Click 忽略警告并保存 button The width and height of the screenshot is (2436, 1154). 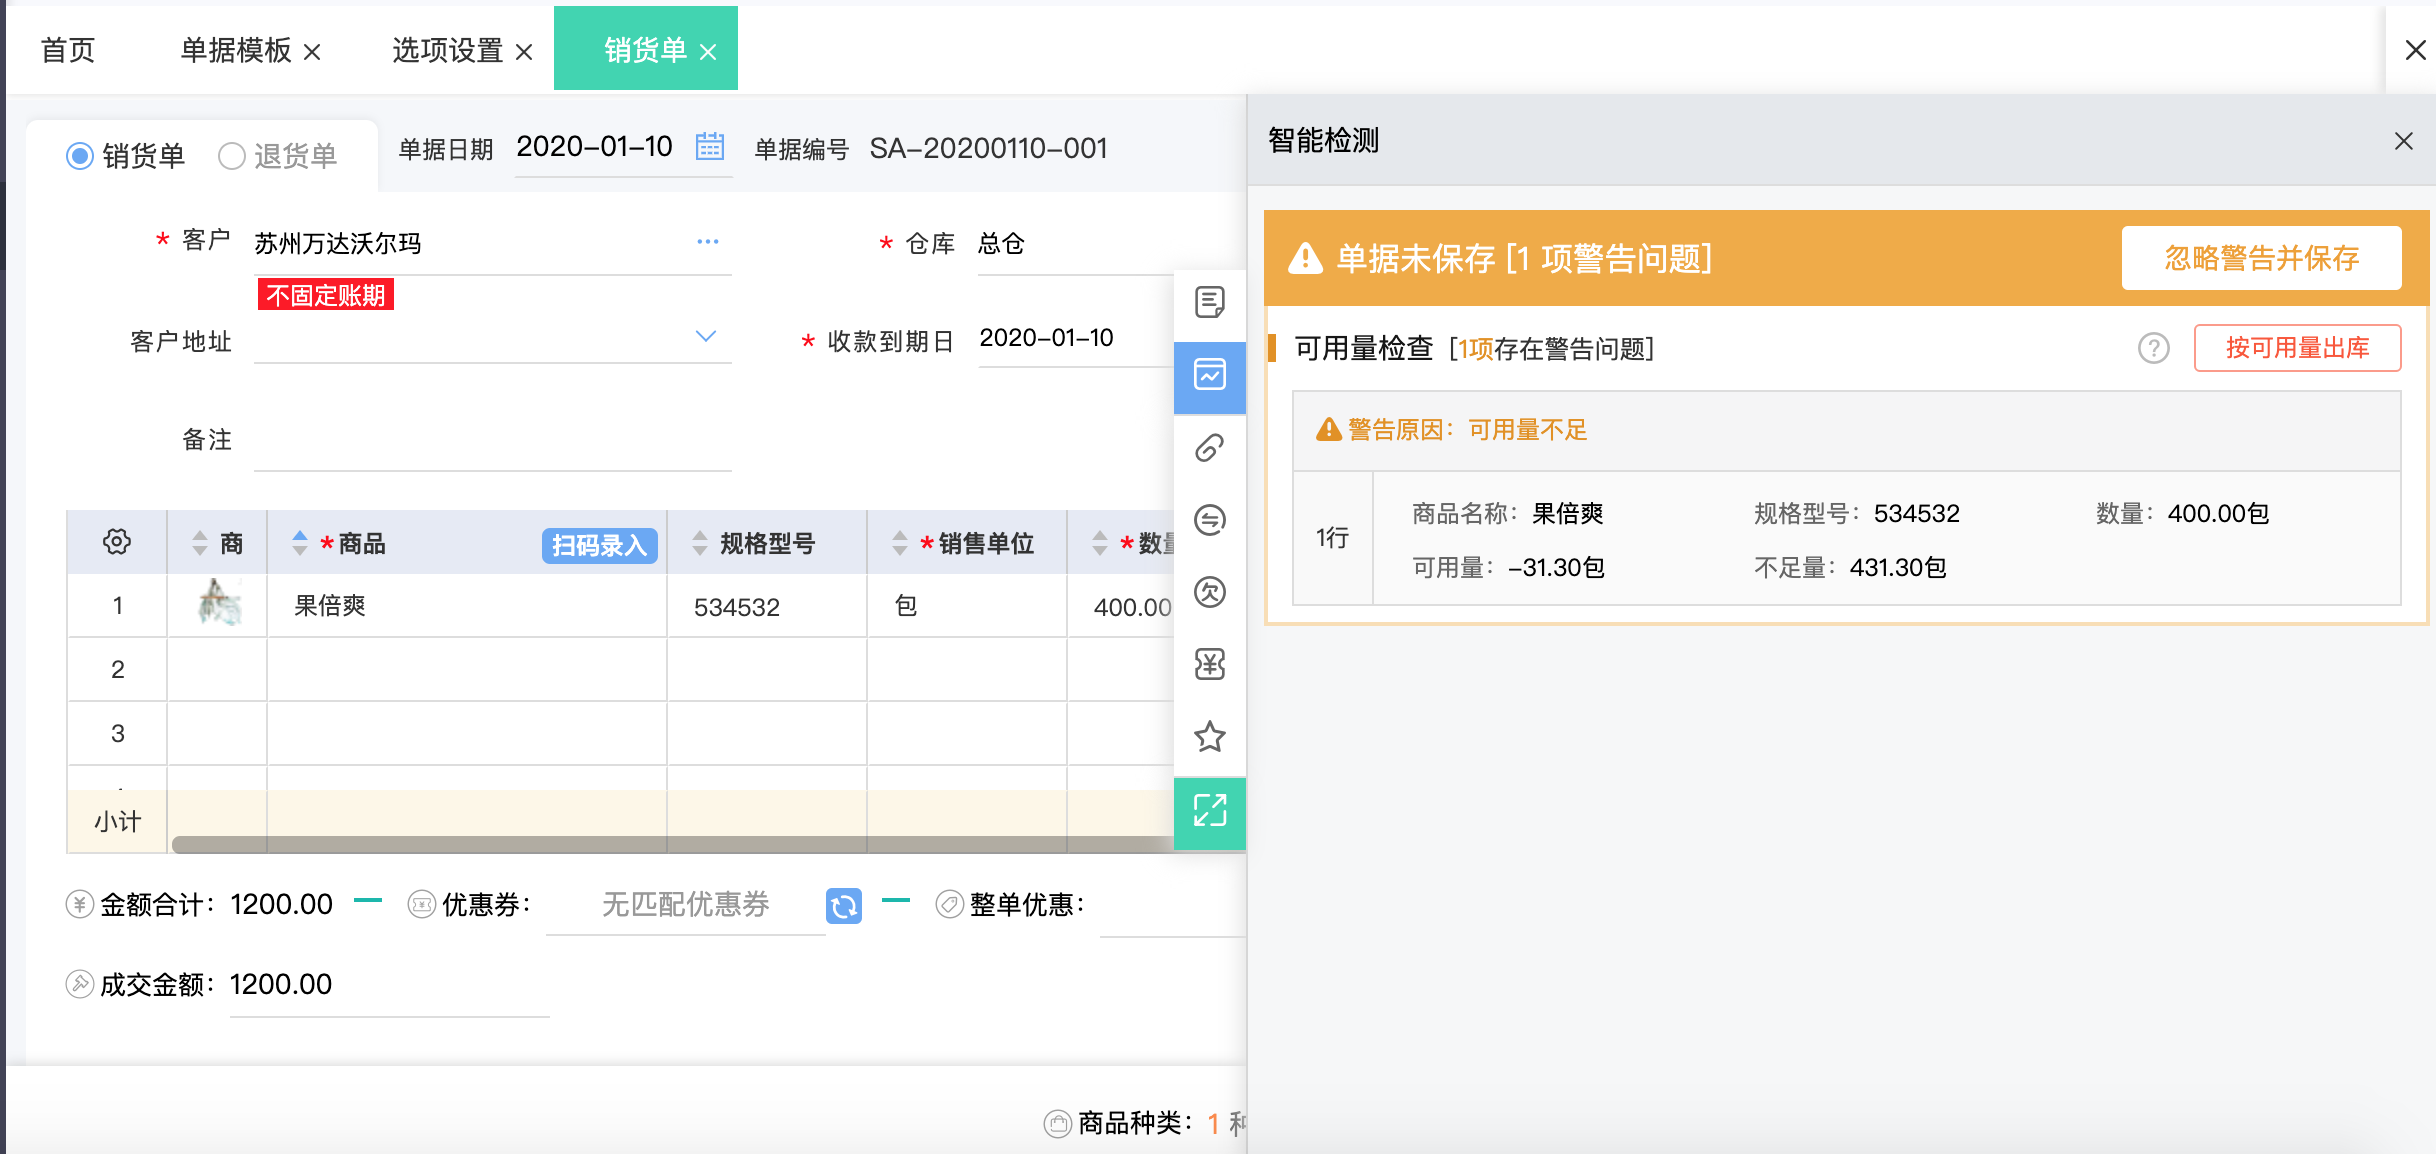coord(2262,259)
